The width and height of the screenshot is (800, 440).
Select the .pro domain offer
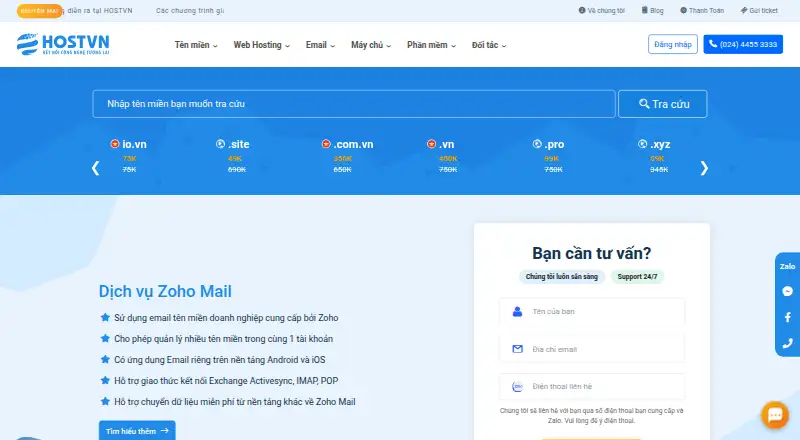pos(548,156)
